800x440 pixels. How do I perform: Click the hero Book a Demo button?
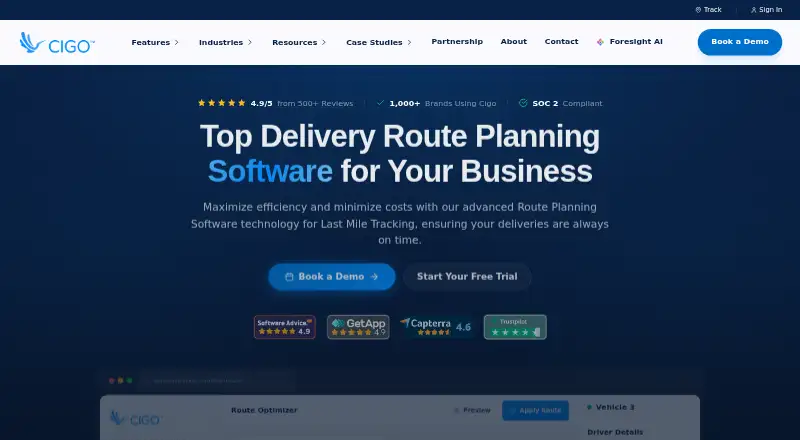point(332,277)
